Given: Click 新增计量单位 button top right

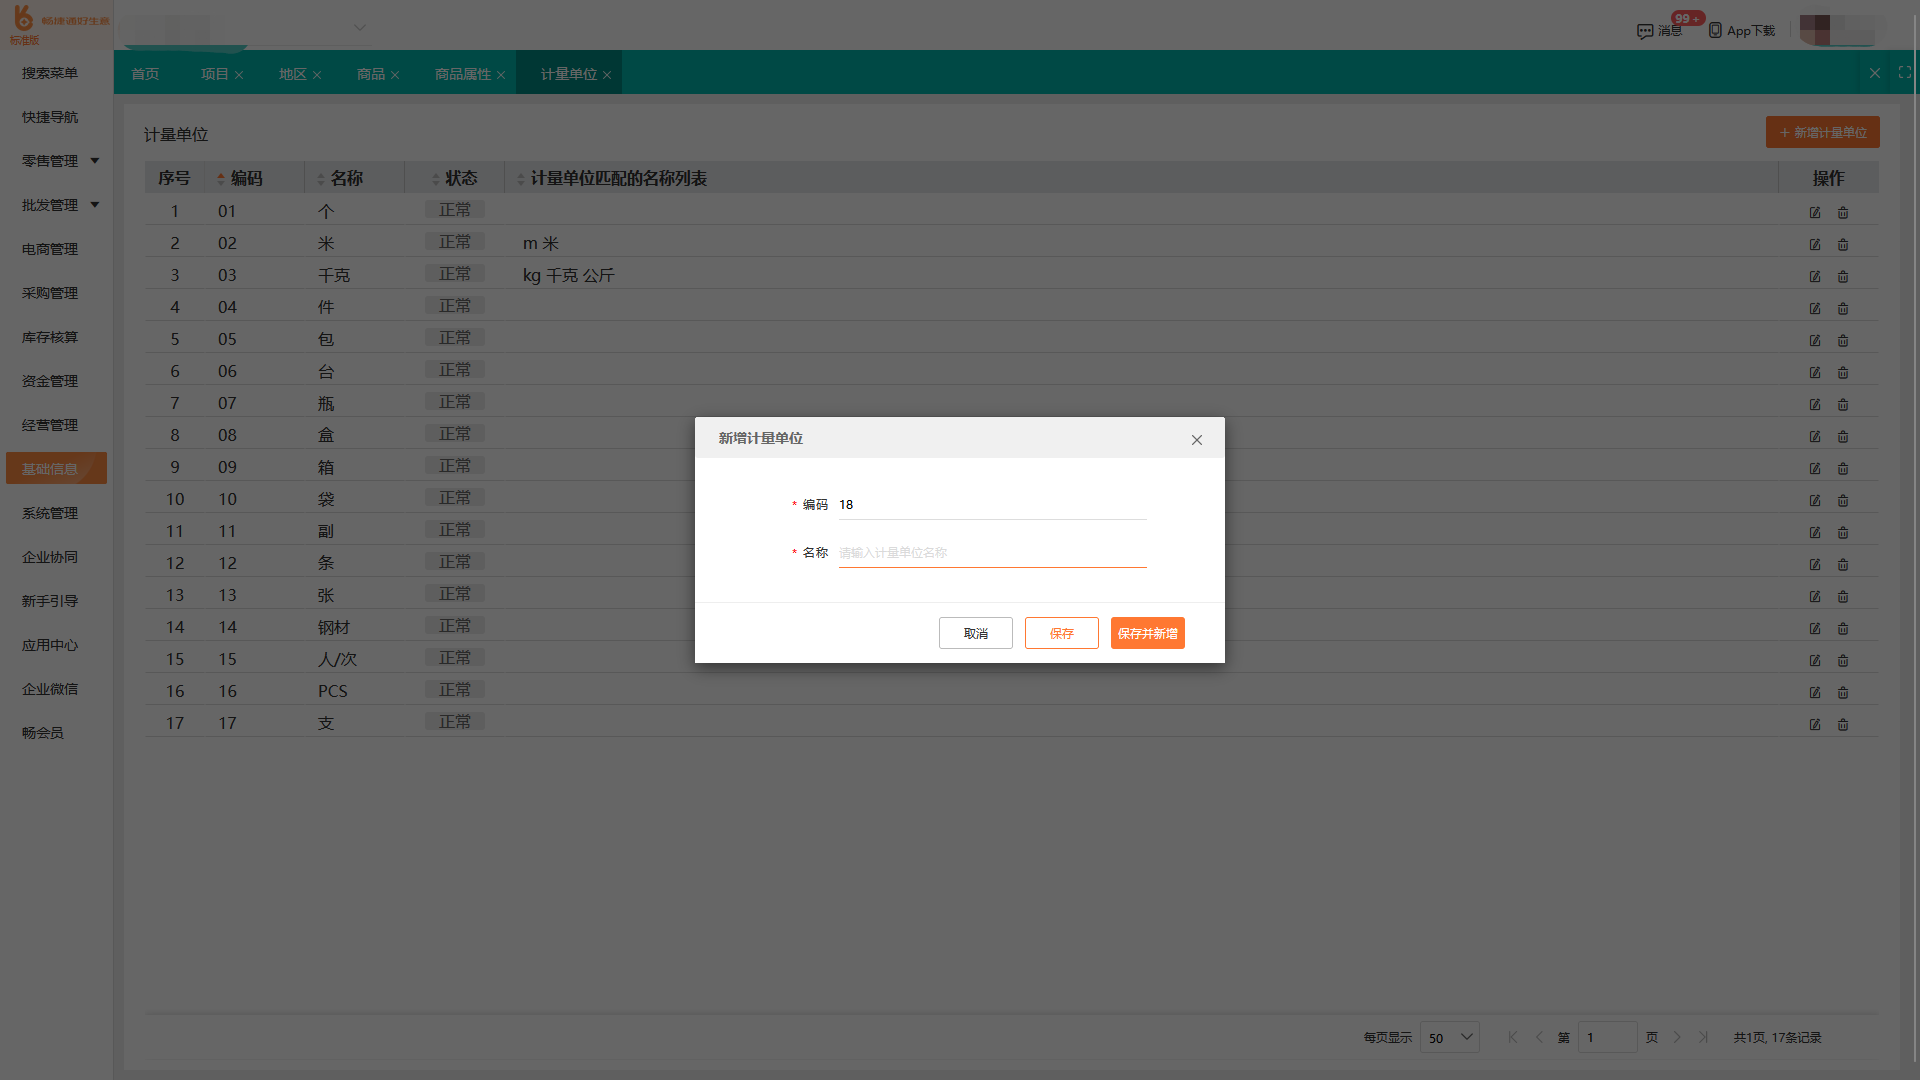Looking at the screenshot, I should pyautogui.click(x=1822, y=132).
